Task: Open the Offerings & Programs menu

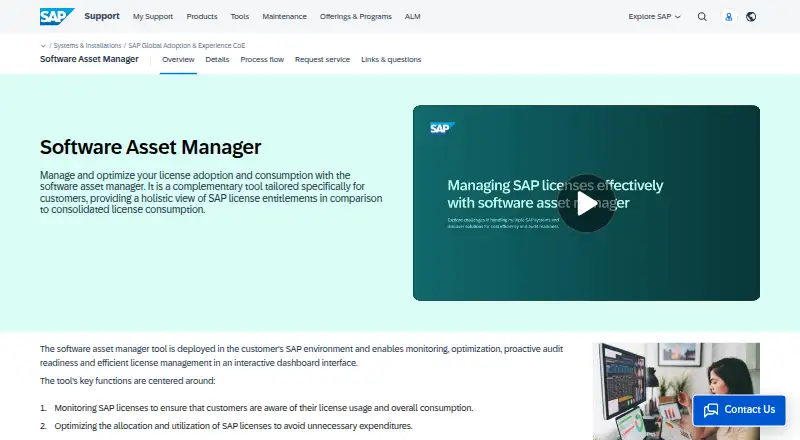Action: tap(356, 17)
